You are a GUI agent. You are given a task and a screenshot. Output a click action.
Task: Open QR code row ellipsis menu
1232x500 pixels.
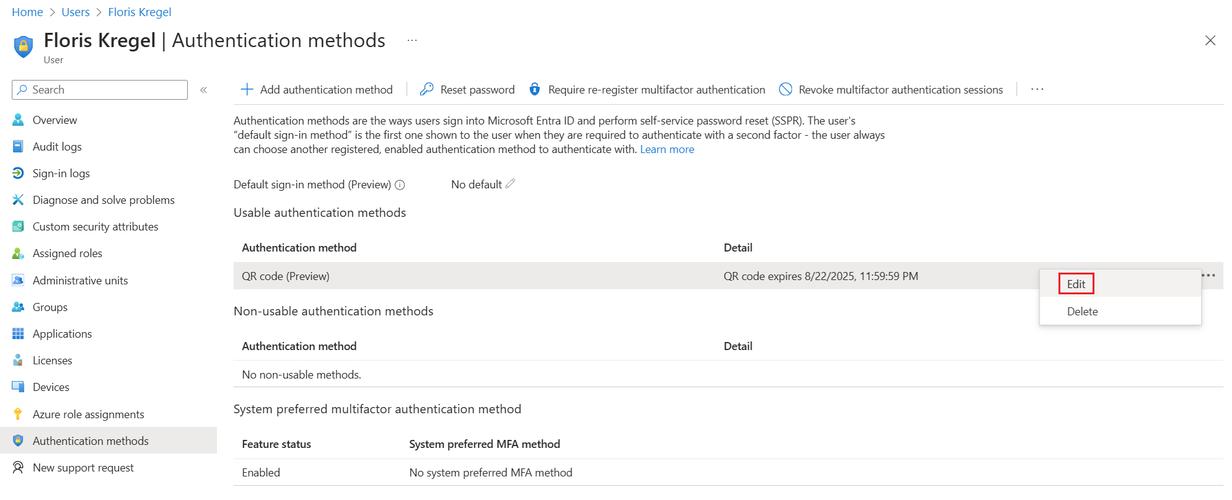(x=1208, y=276)
